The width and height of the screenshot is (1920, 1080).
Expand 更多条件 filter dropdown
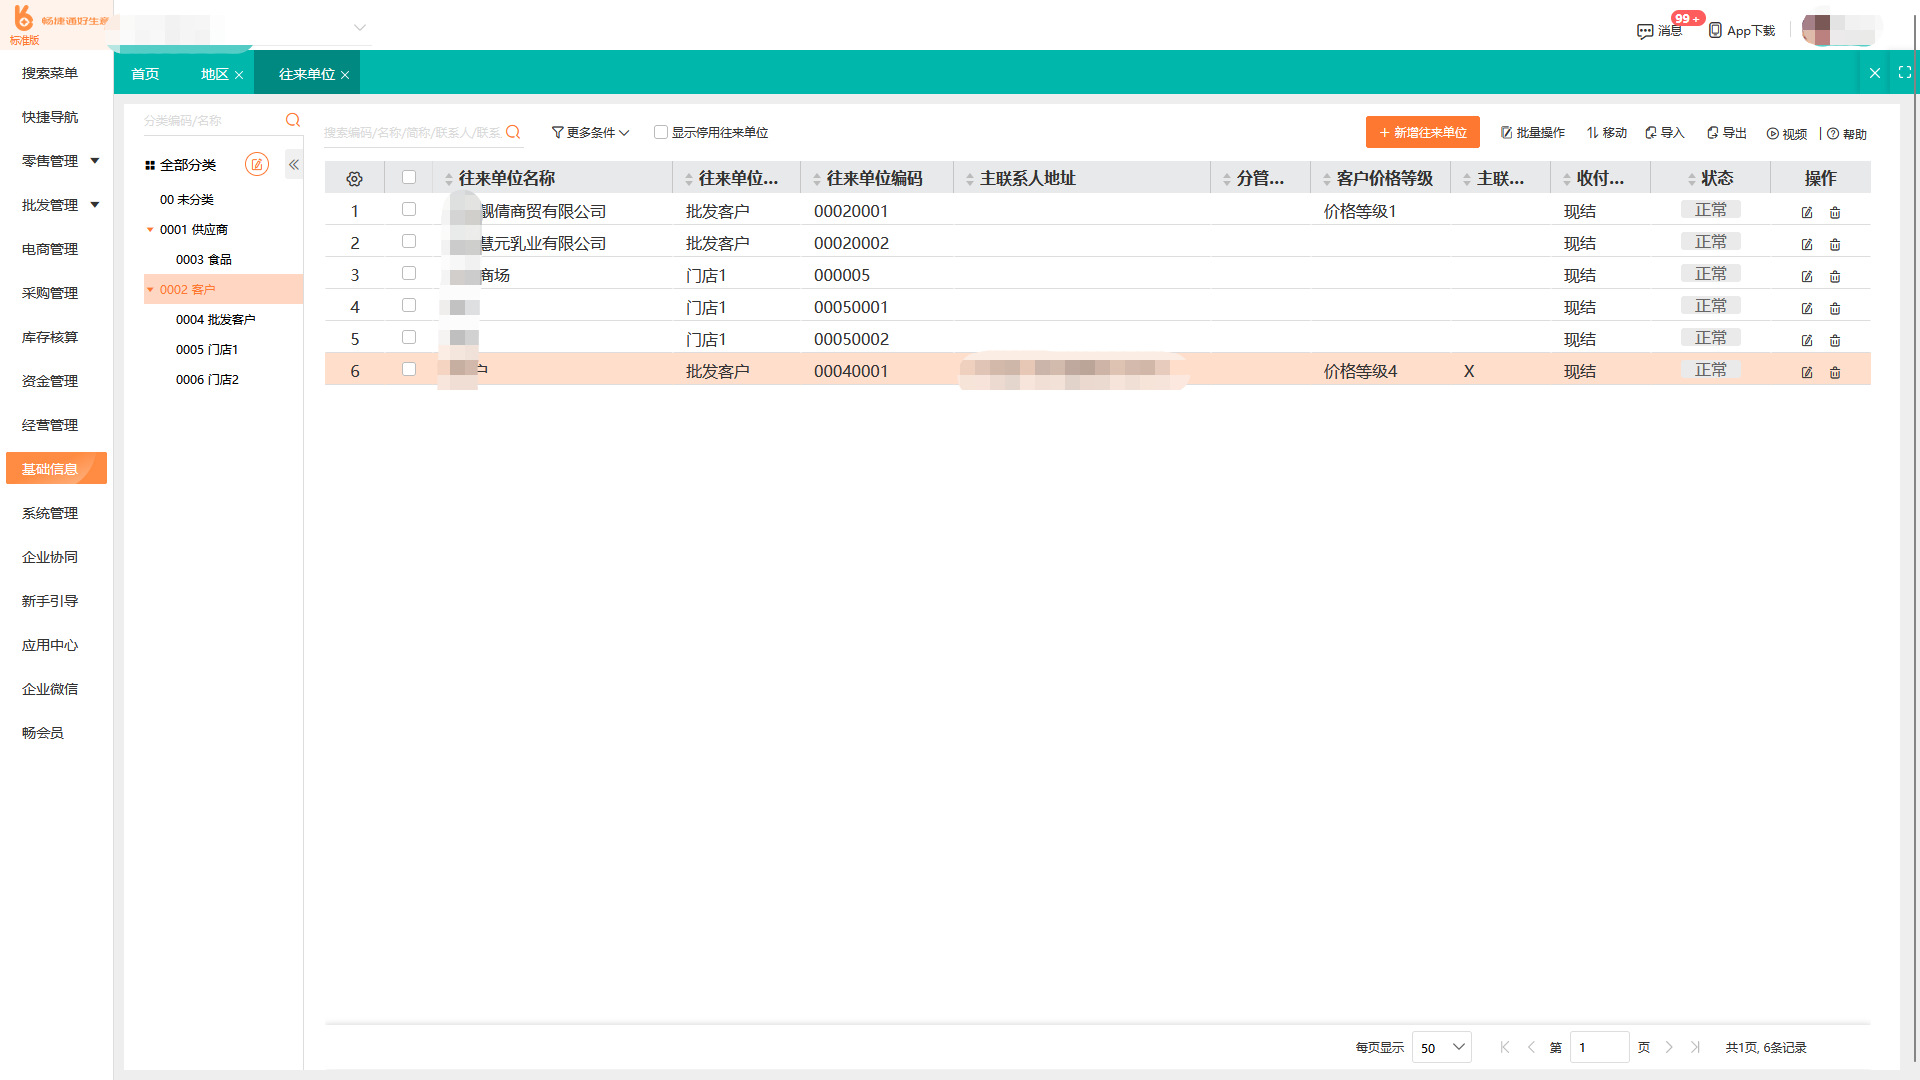click(593, 132)
